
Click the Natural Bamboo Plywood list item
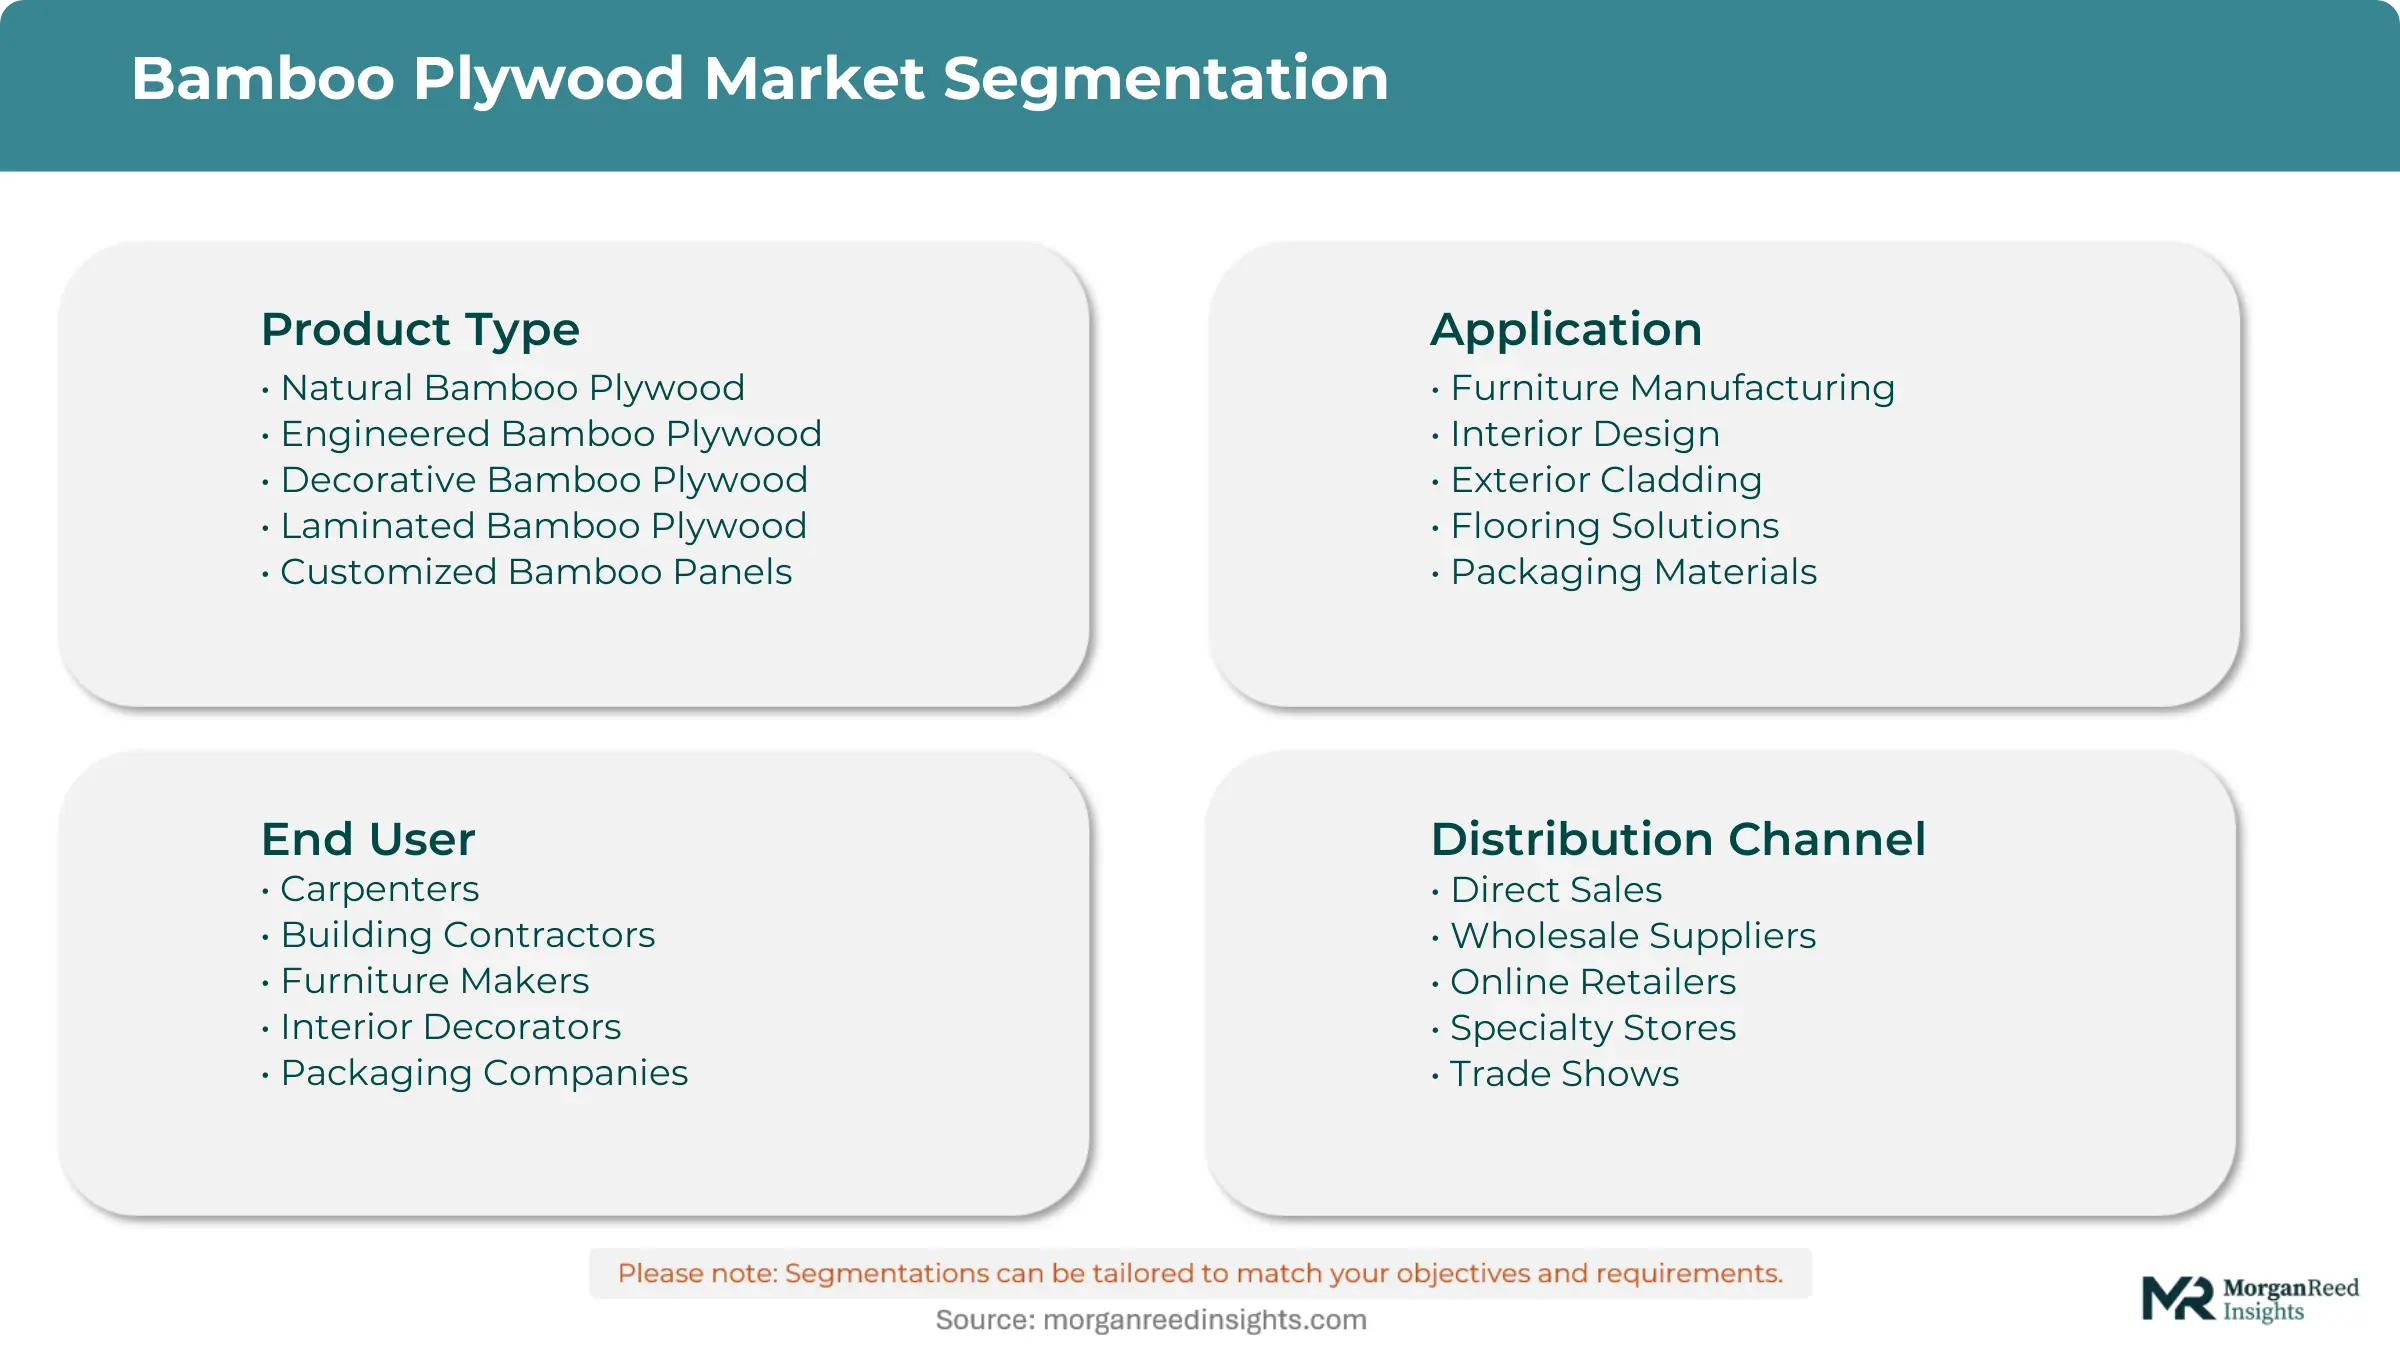pos(512,388)
